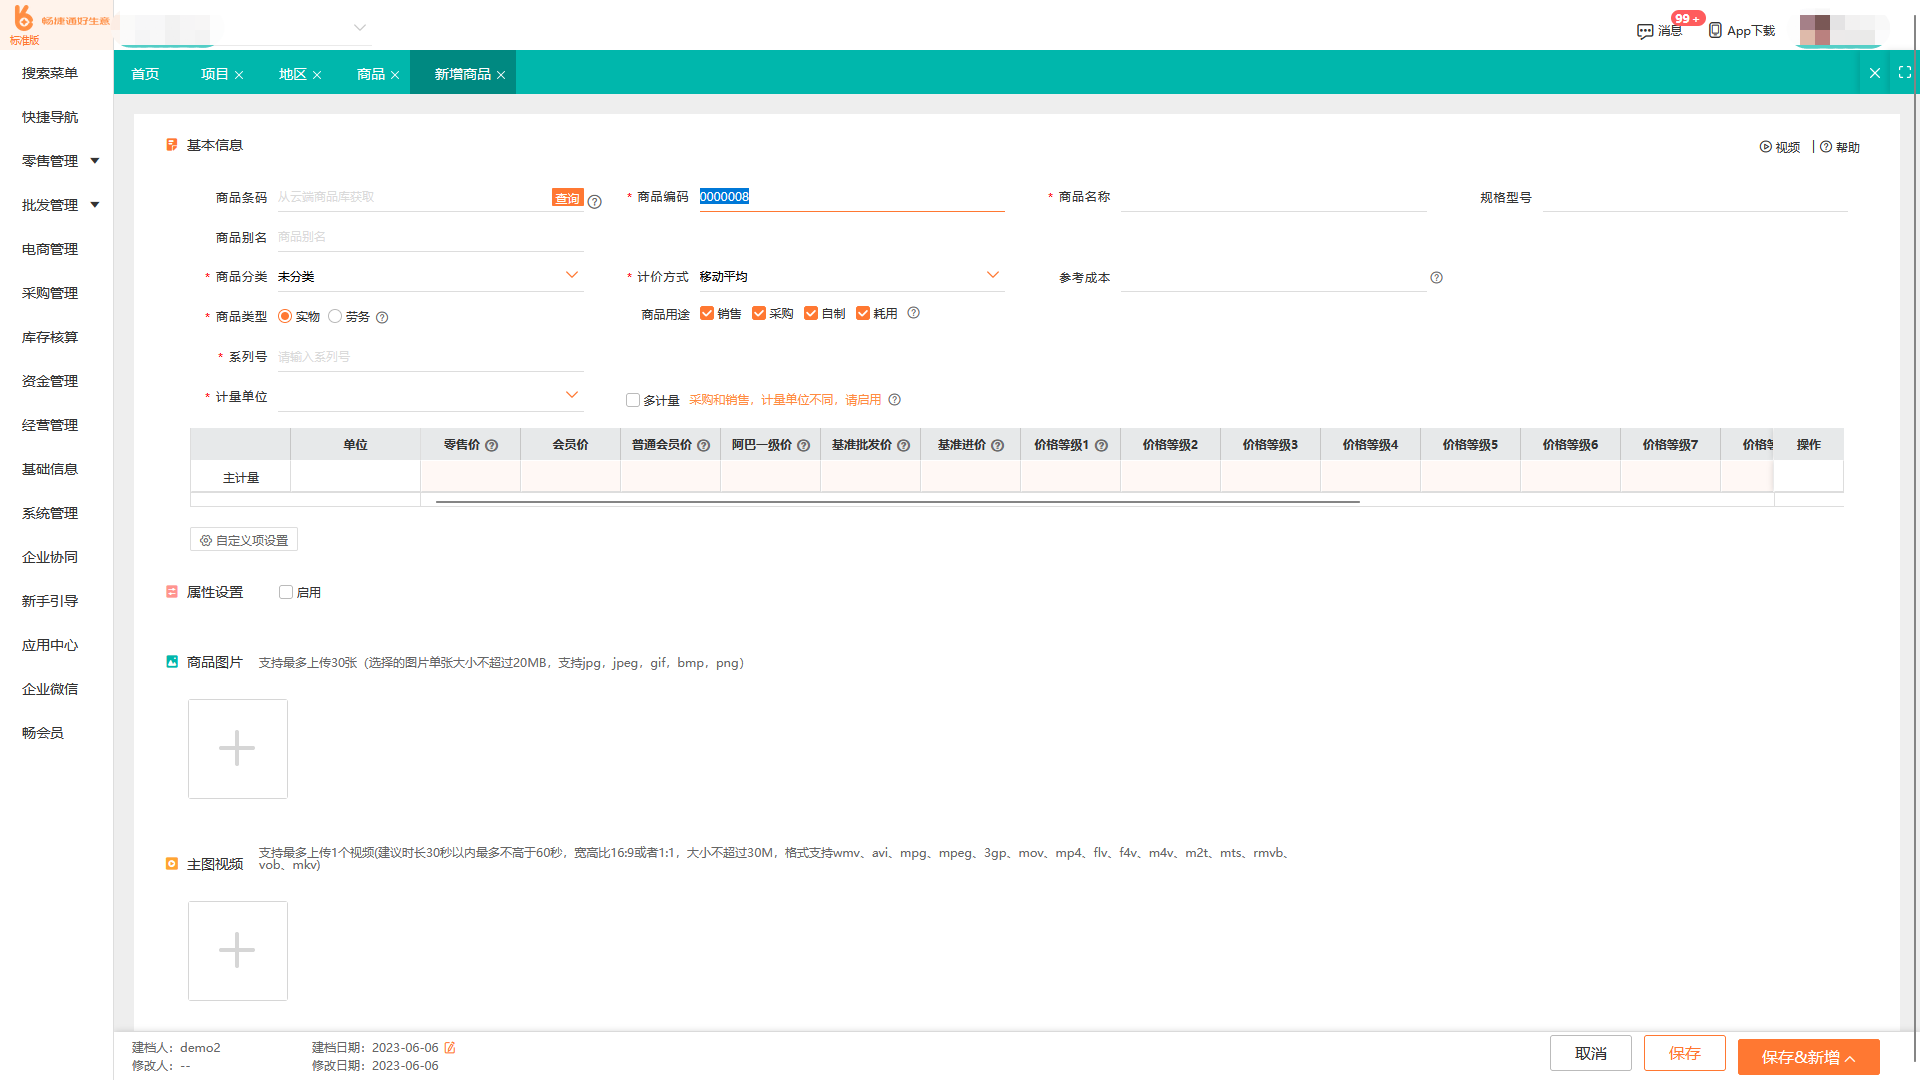1920x1080 pixels.
Task: Click the help question mark icon
Action: 1825,146
